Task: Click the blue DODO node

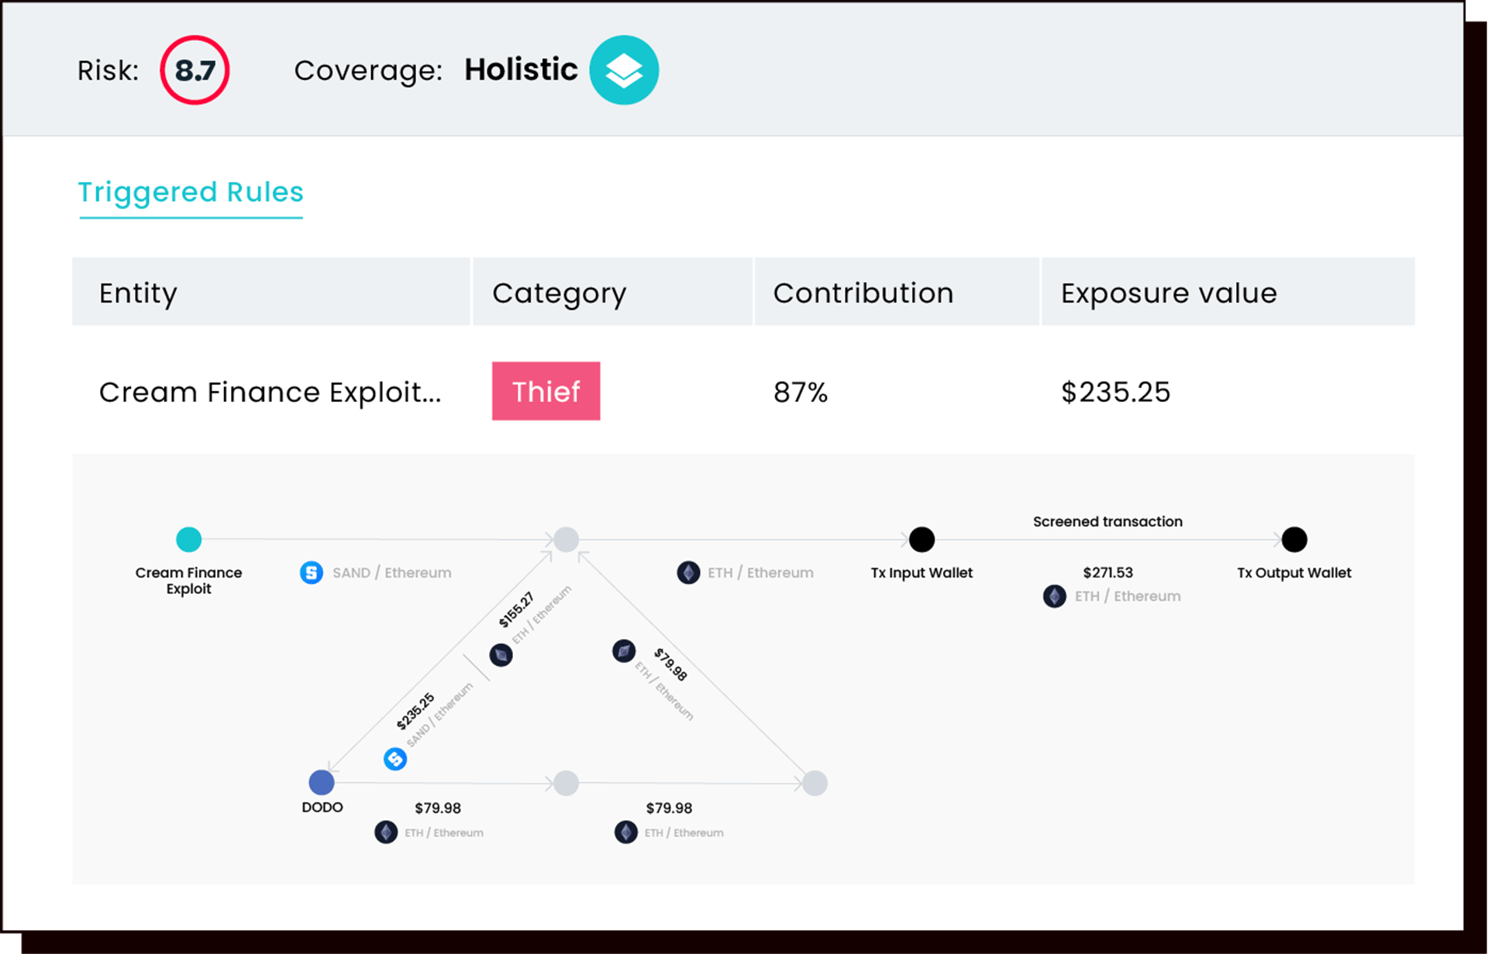Action: (321, 782)
